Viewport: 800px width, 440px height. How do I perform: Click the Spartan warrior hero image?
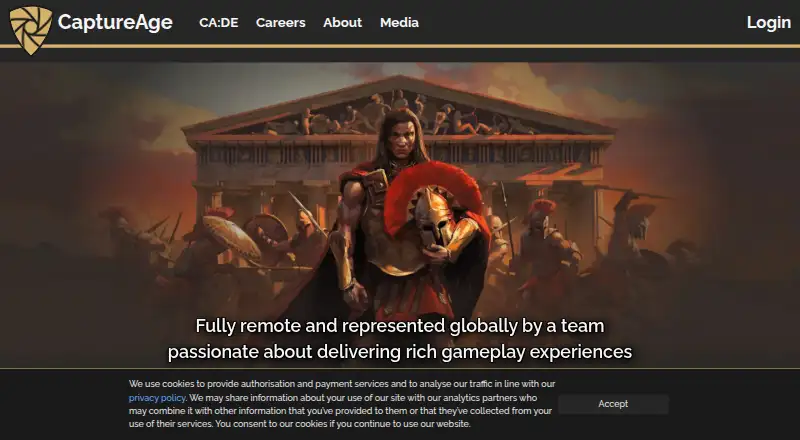(400, 214)
